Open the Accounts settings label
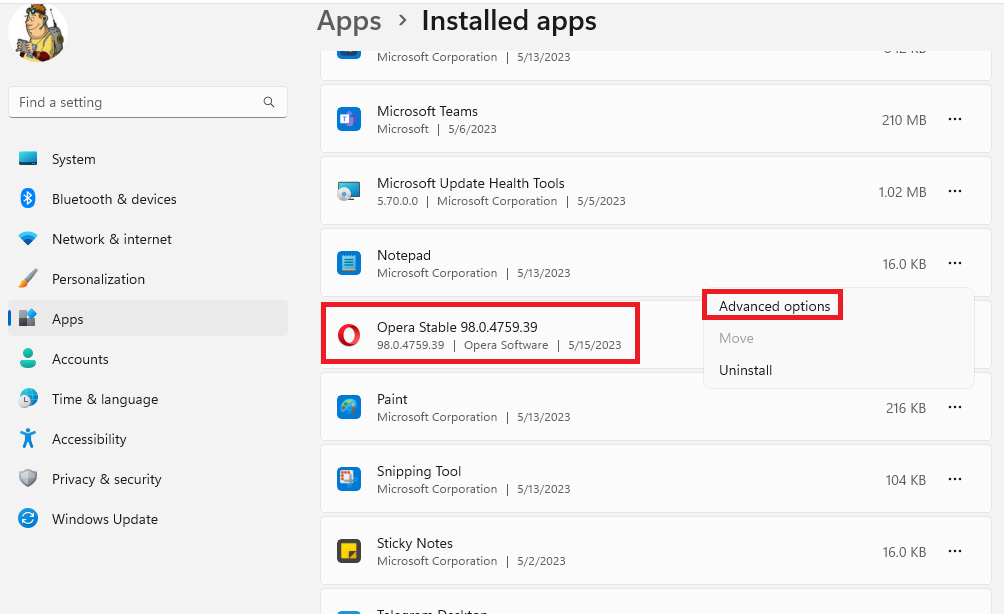The width and height of the screenshot is (1004, 614). pos(80,359)
